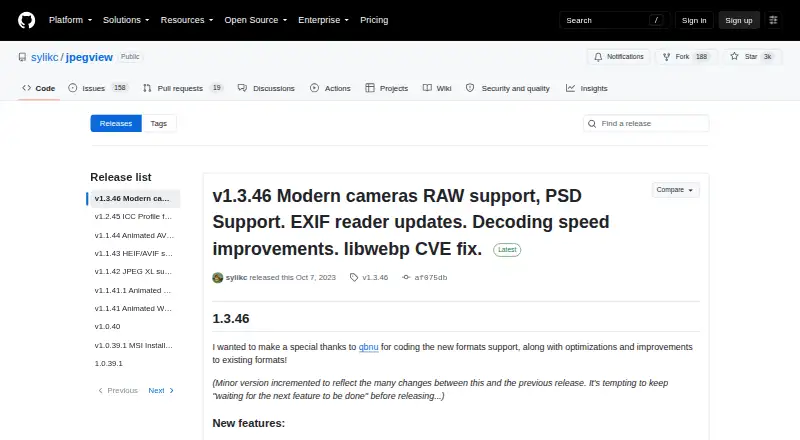Select v1.2.45 ICC Profile release
Image resolution: width=800 pixels, height=440 pixels.
pos(135,216)
